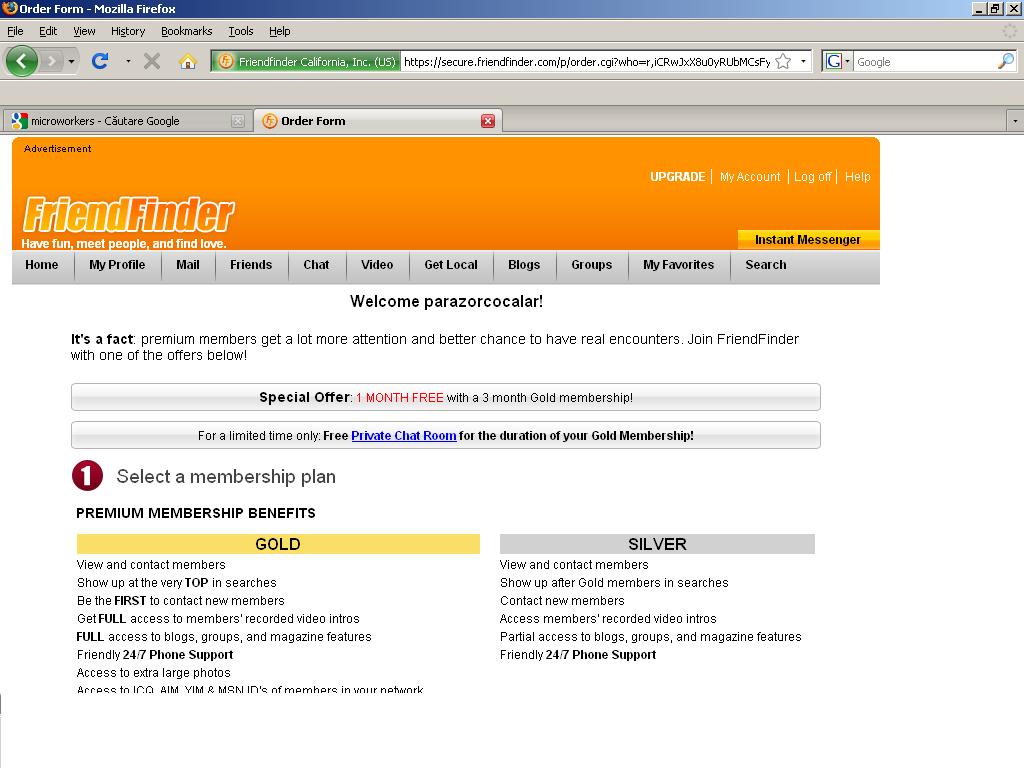Bookmark page with the star icon
The width and height of the screenshot is (1024, 768).
pos(783,61)
